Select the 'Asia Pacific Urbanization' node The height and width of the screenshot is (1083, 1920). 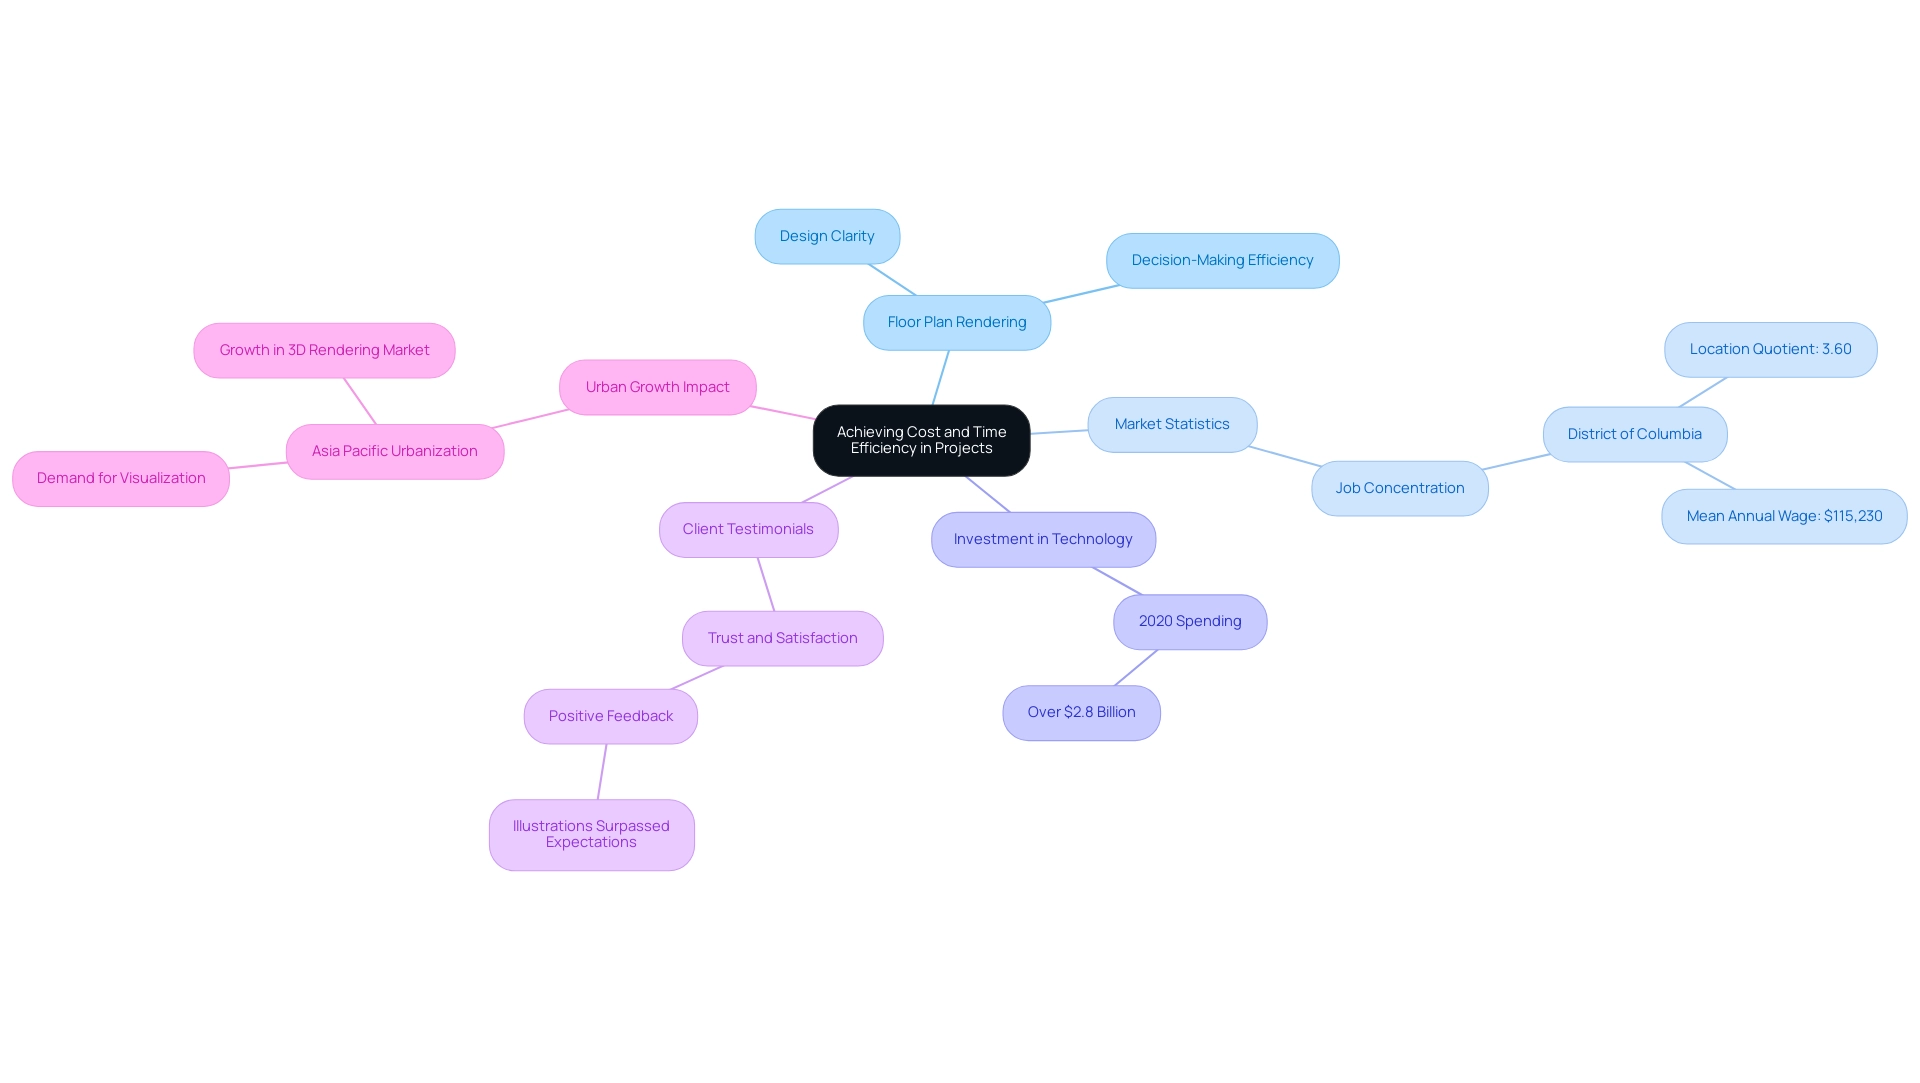(x=394, y=451)
